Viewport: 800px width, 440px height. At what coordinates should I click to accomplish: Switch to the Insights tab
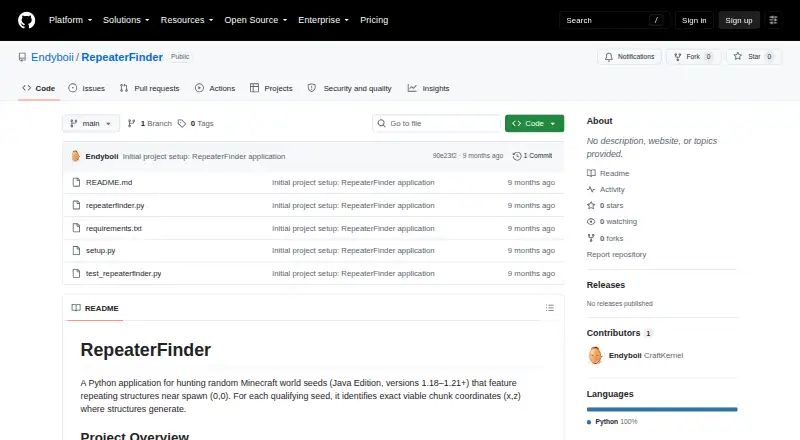click(429, 88)
